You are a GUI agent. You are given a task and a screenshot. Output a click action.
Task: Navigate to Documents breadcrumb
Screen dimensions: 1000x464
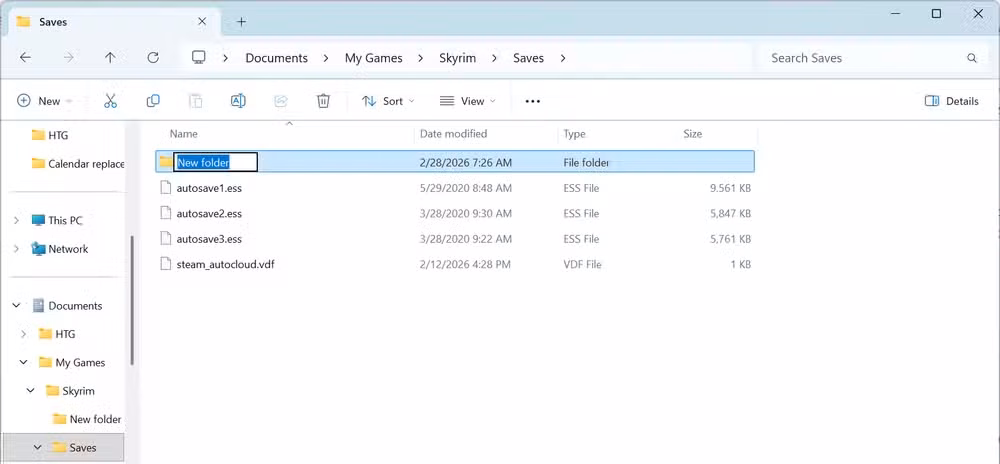pos(276,58)
